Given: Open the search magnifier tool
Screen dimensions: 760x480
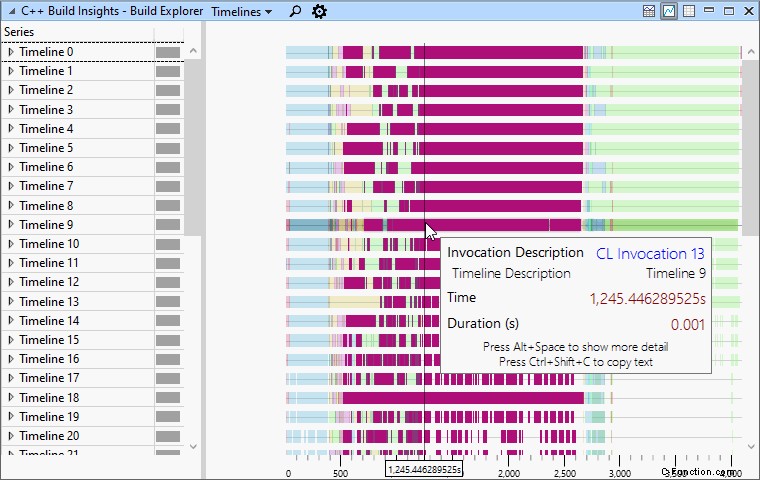Looking at the screenshot, I should (x=295, y=11).
